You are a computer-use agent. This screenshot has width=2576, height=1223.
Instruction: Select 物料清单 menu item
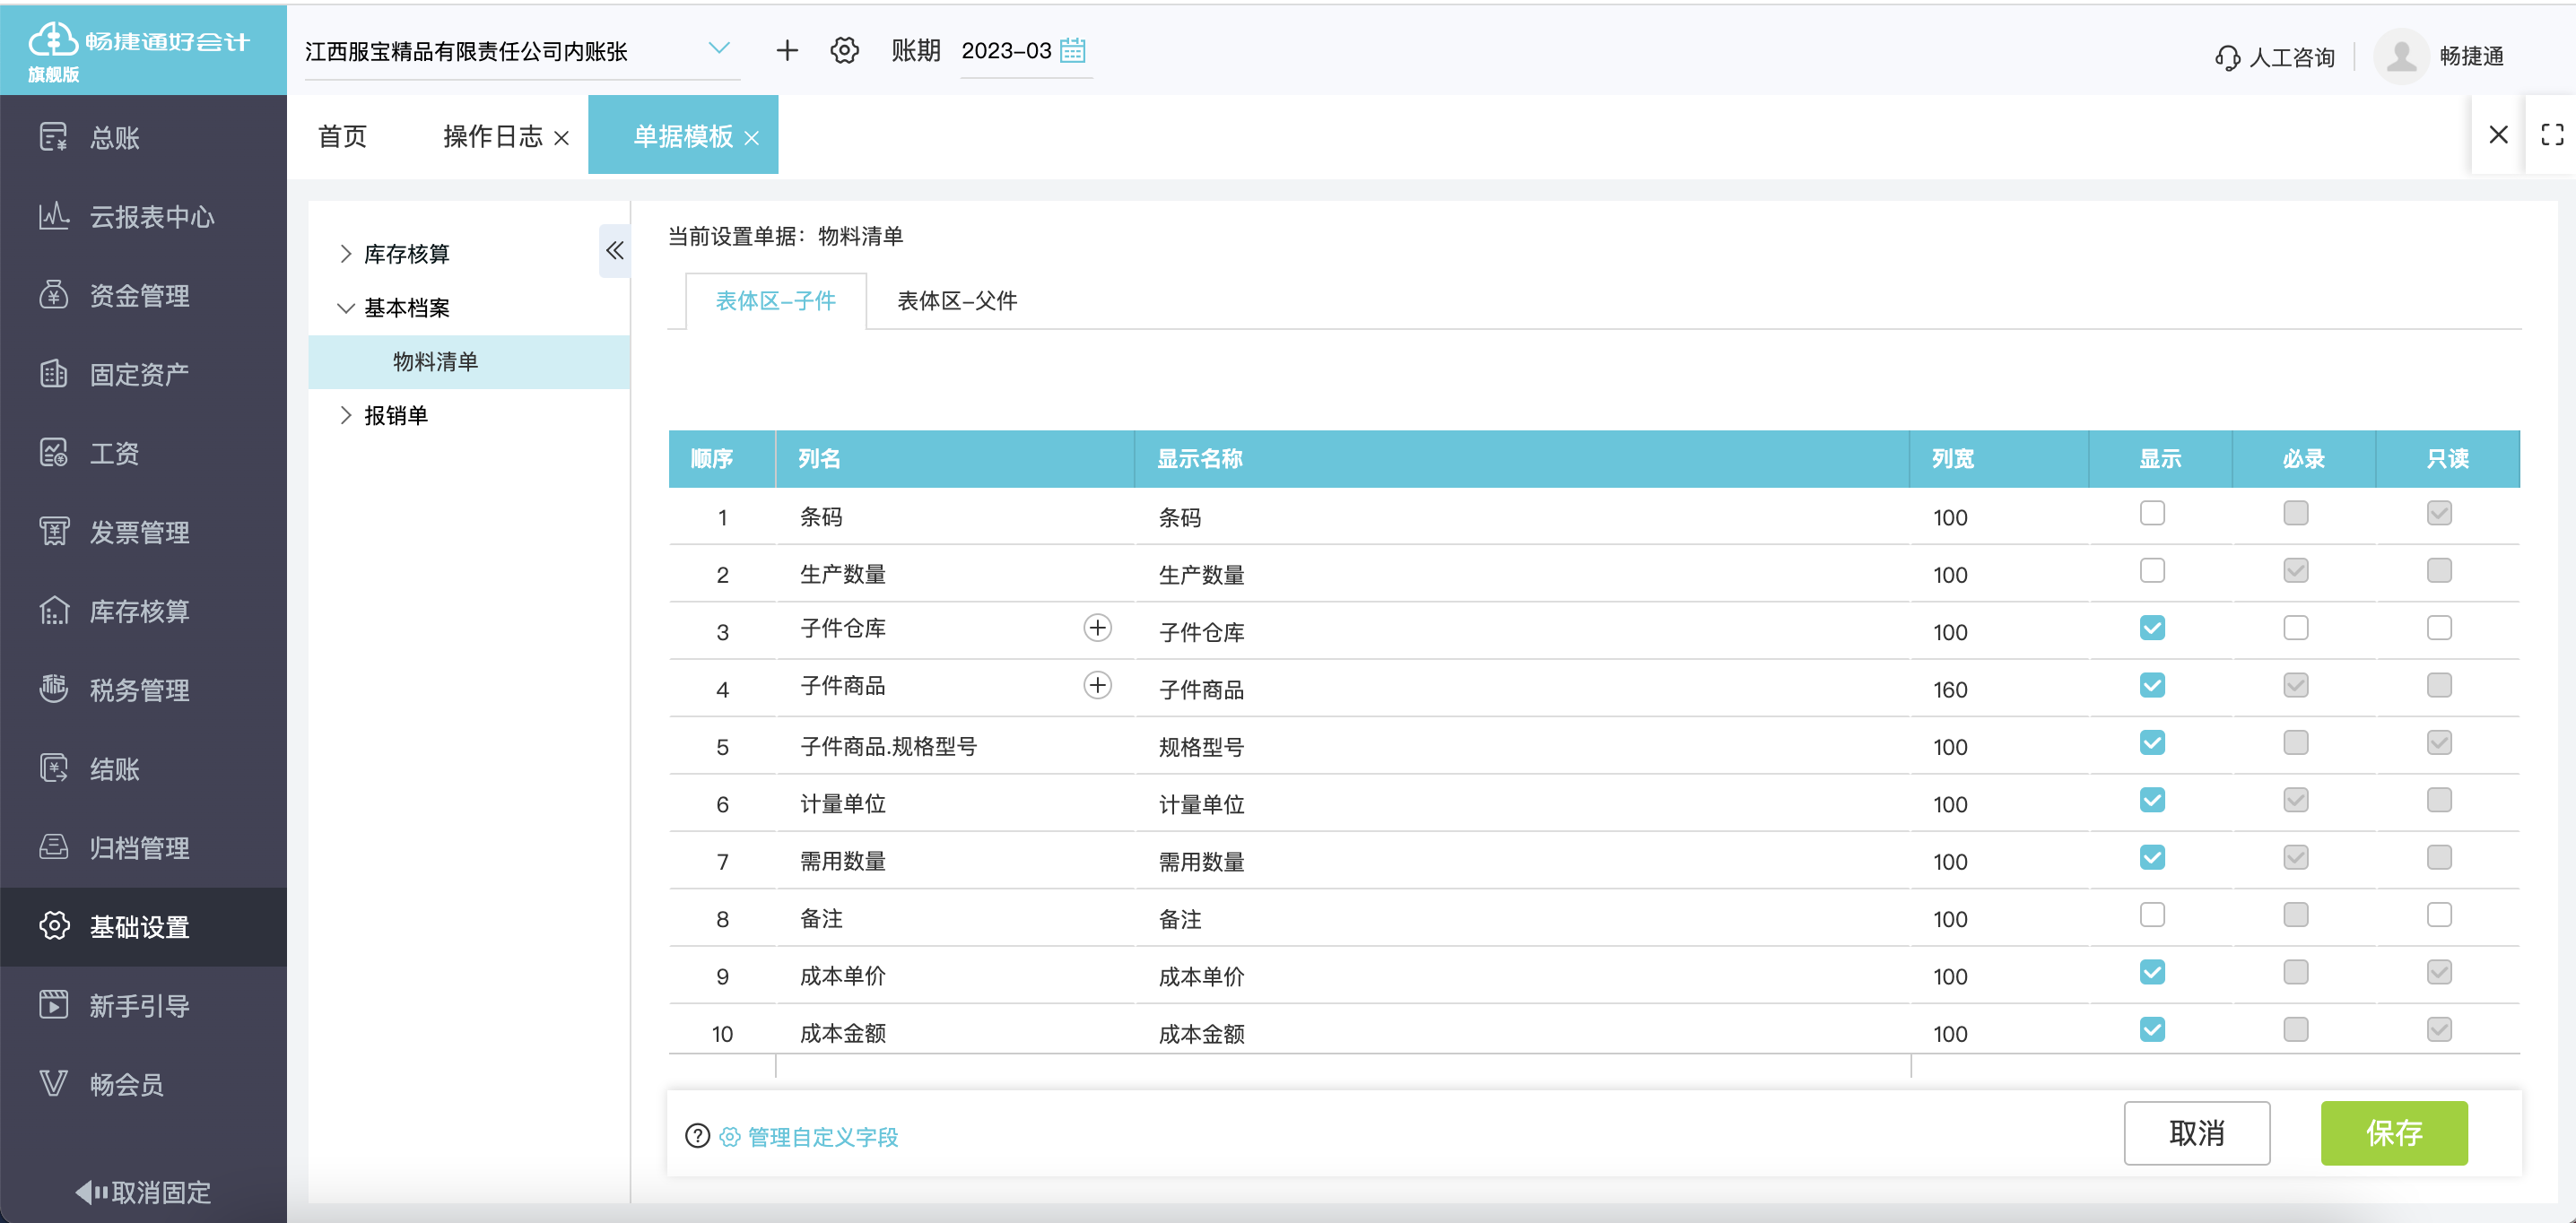click(x=435, y=361)
